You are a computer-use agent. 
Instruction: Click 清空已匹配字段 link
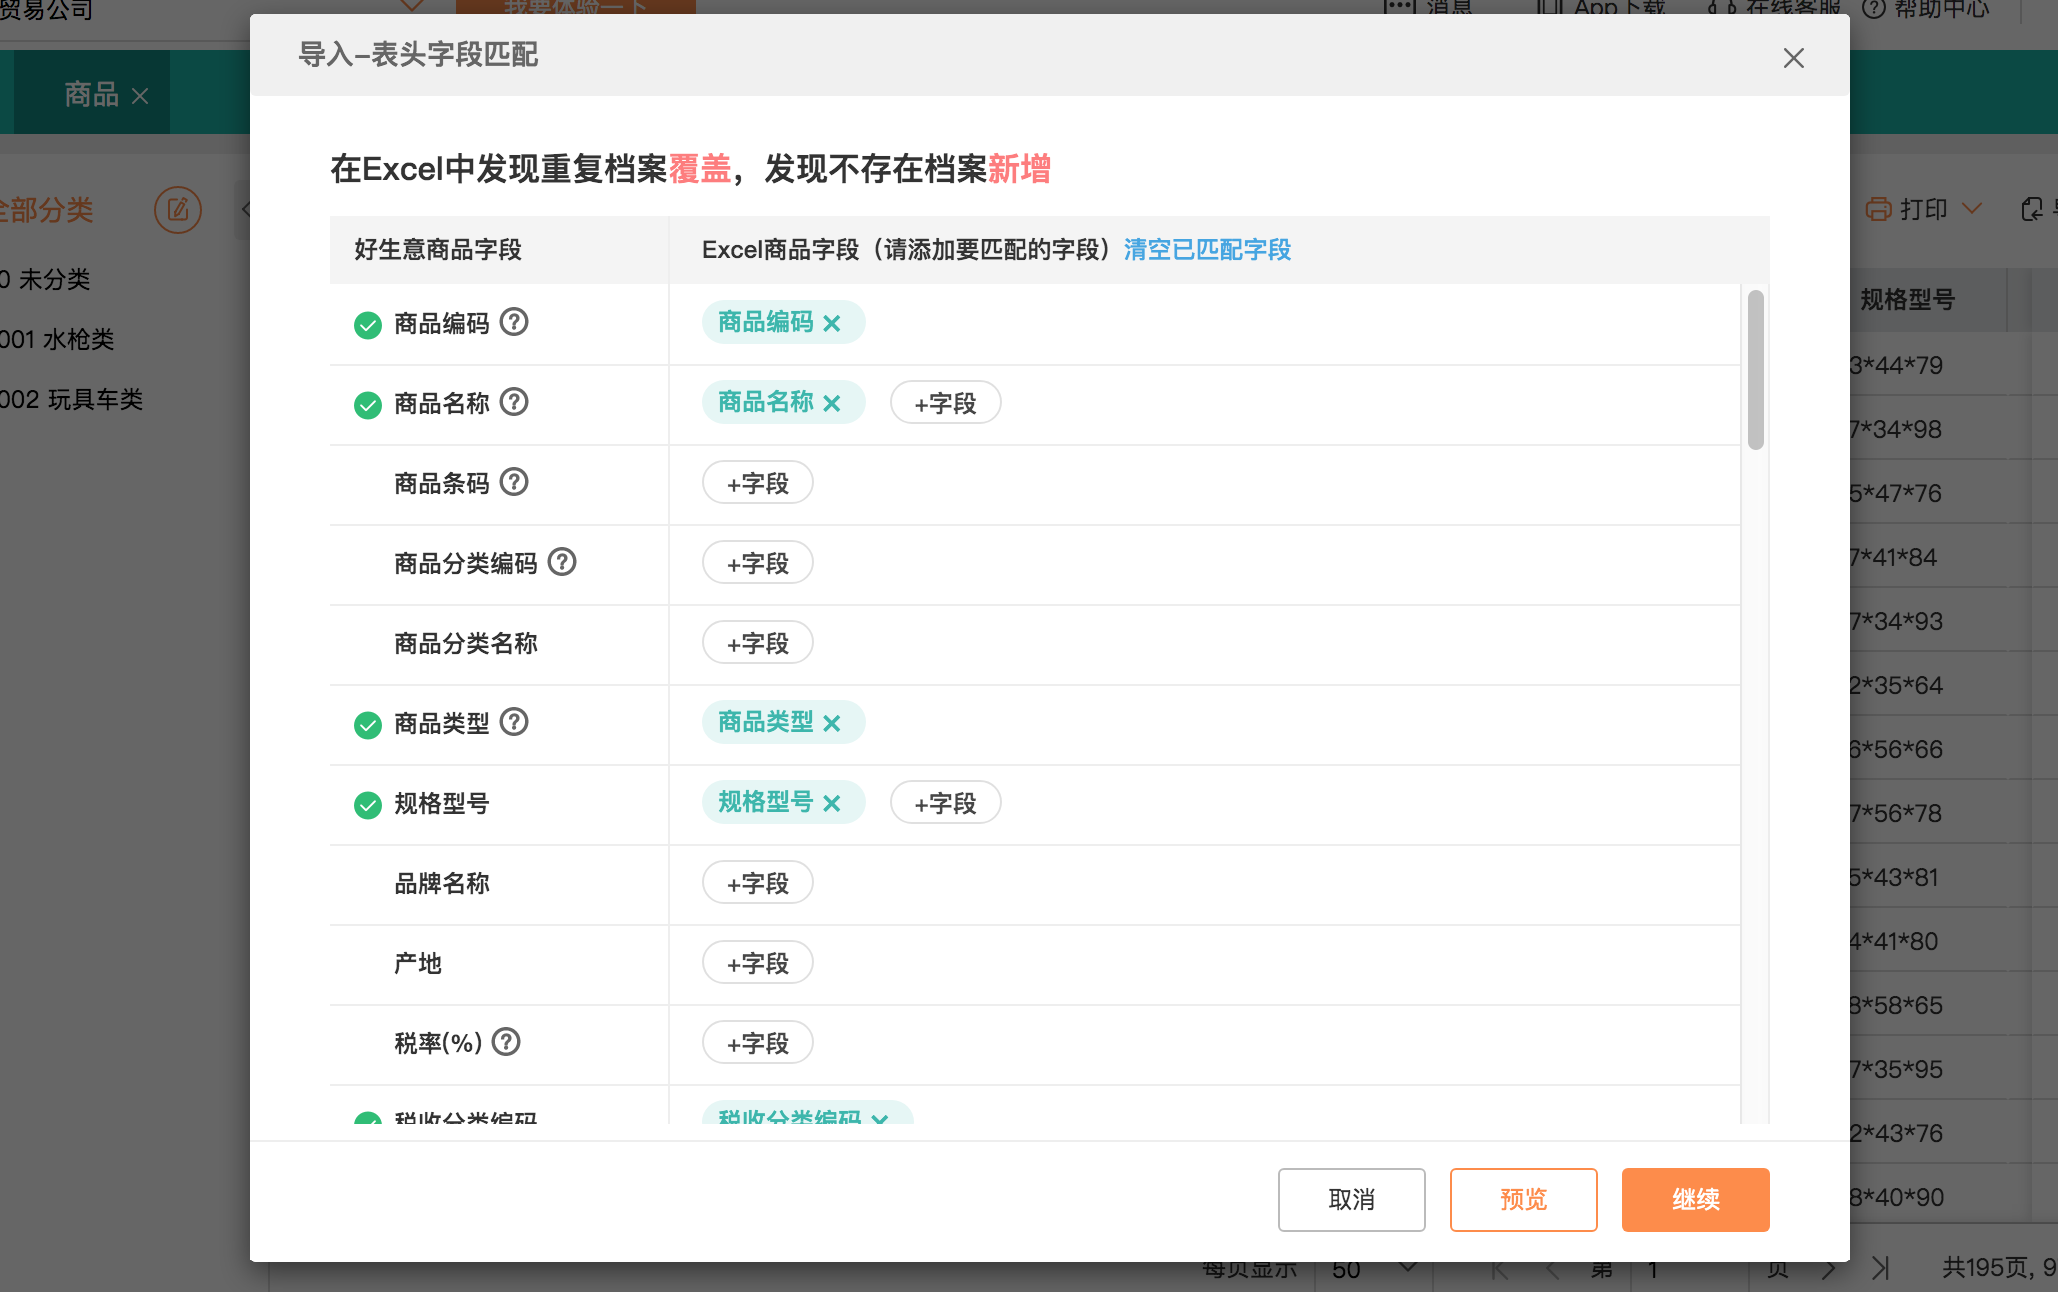coord(1205,249)
